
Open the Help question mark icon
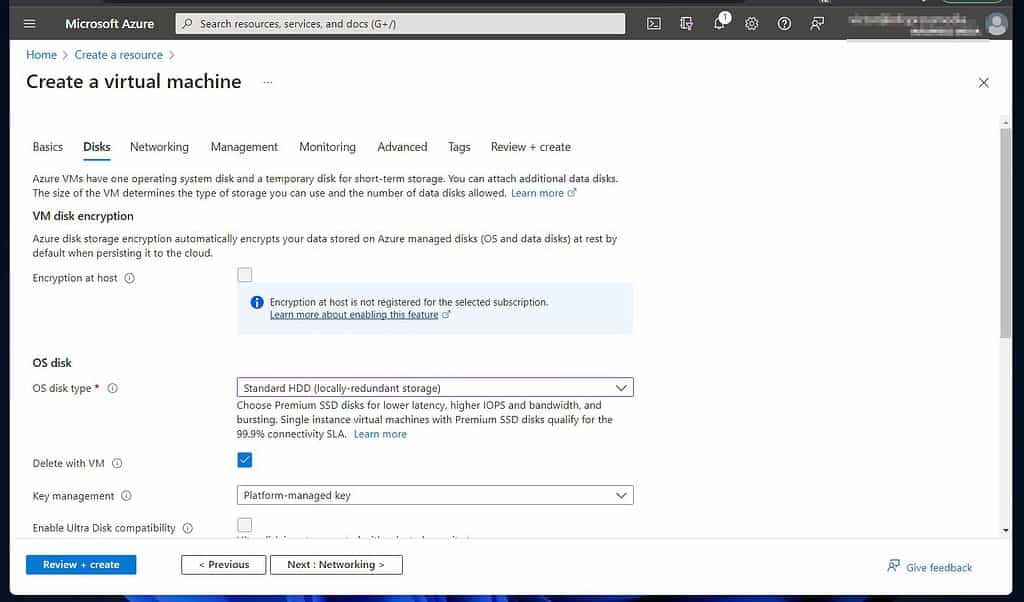tap(784, 24)
